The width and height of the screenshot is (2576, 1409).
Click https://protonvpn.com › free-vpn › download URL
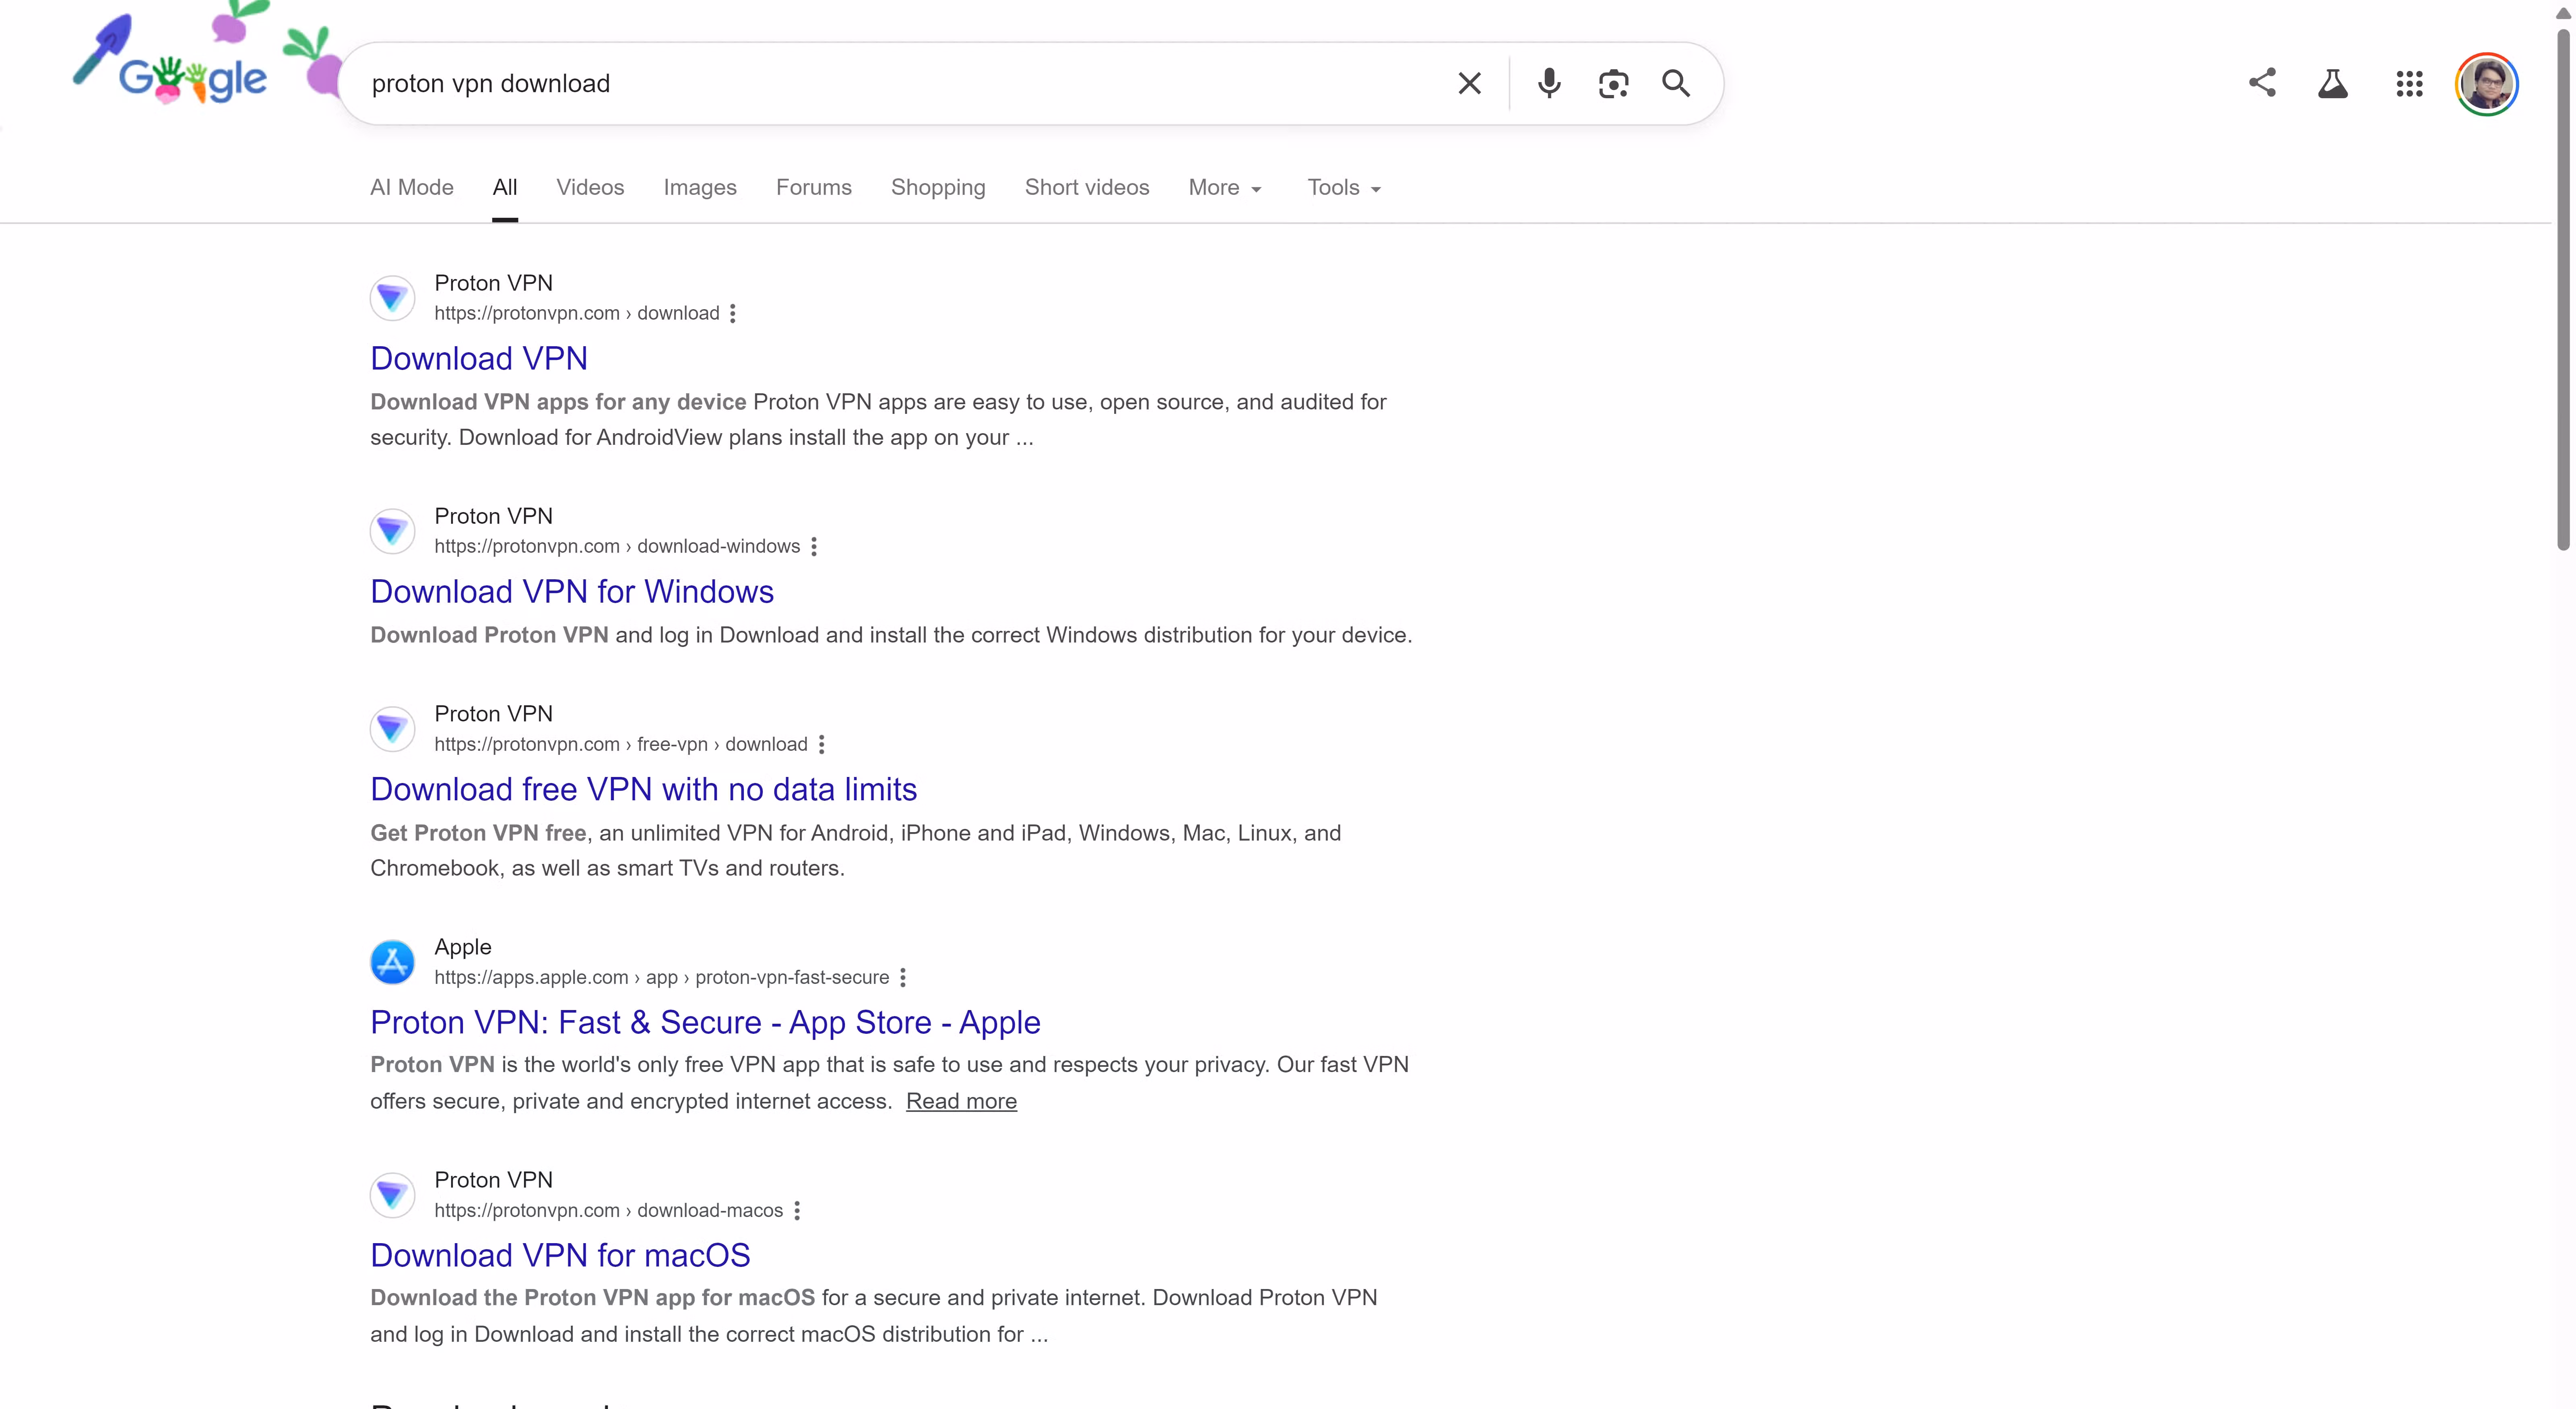[621, 745]
